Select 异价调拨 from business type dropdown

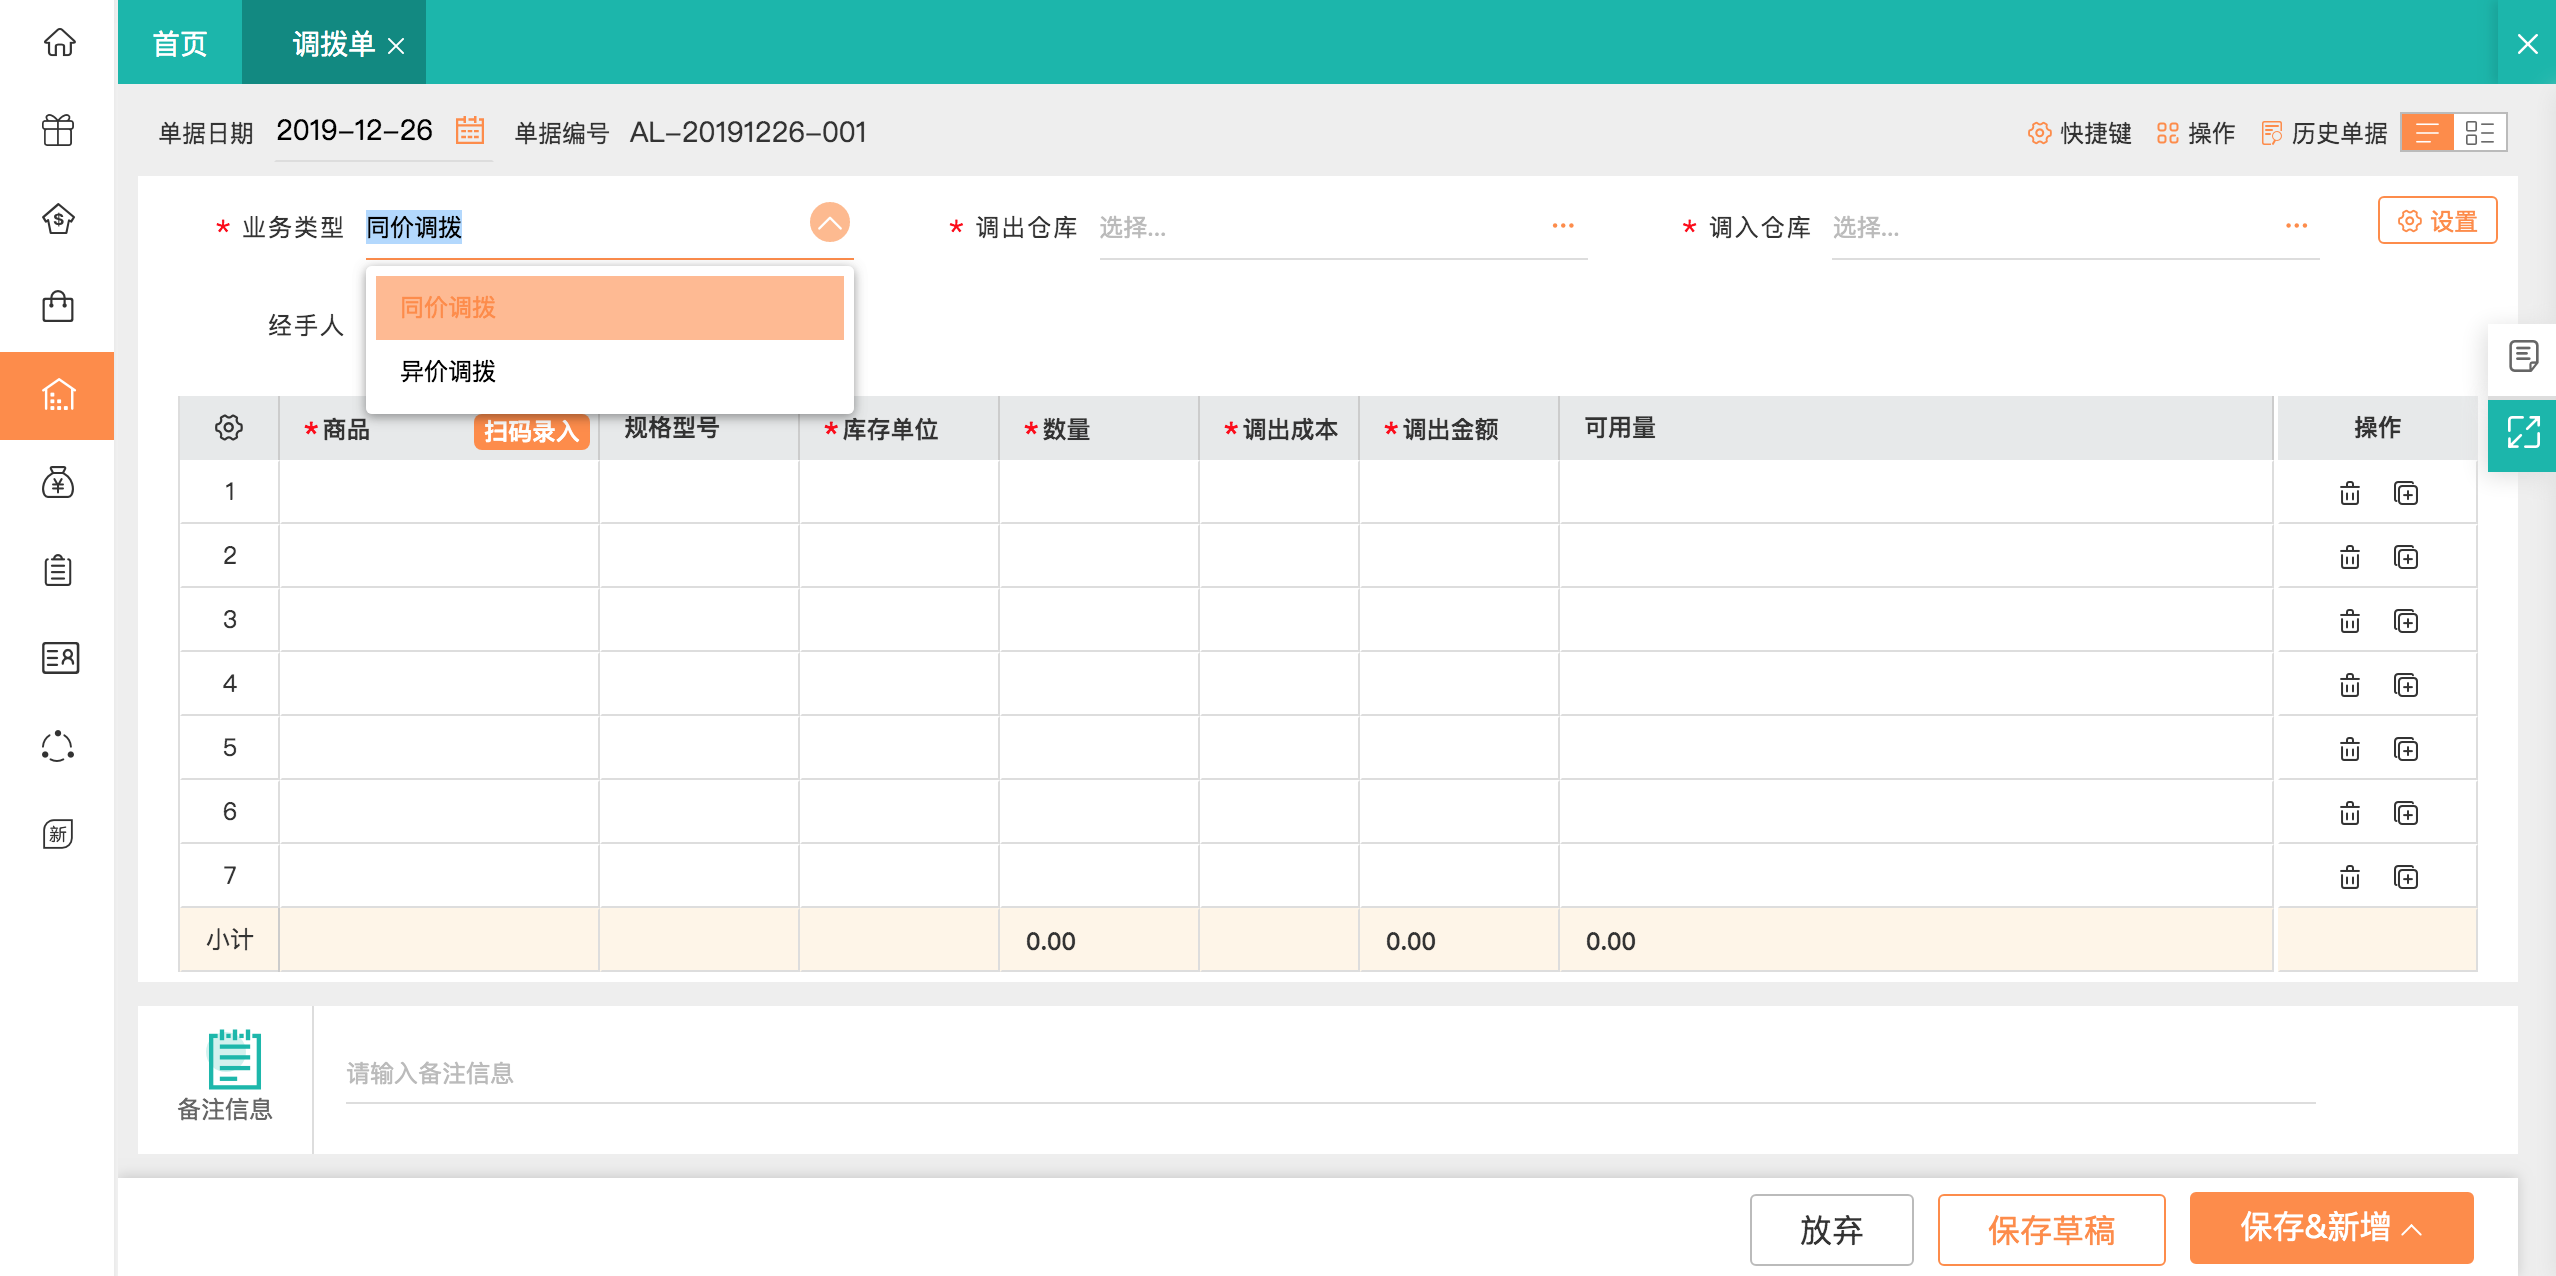point(448,370)
